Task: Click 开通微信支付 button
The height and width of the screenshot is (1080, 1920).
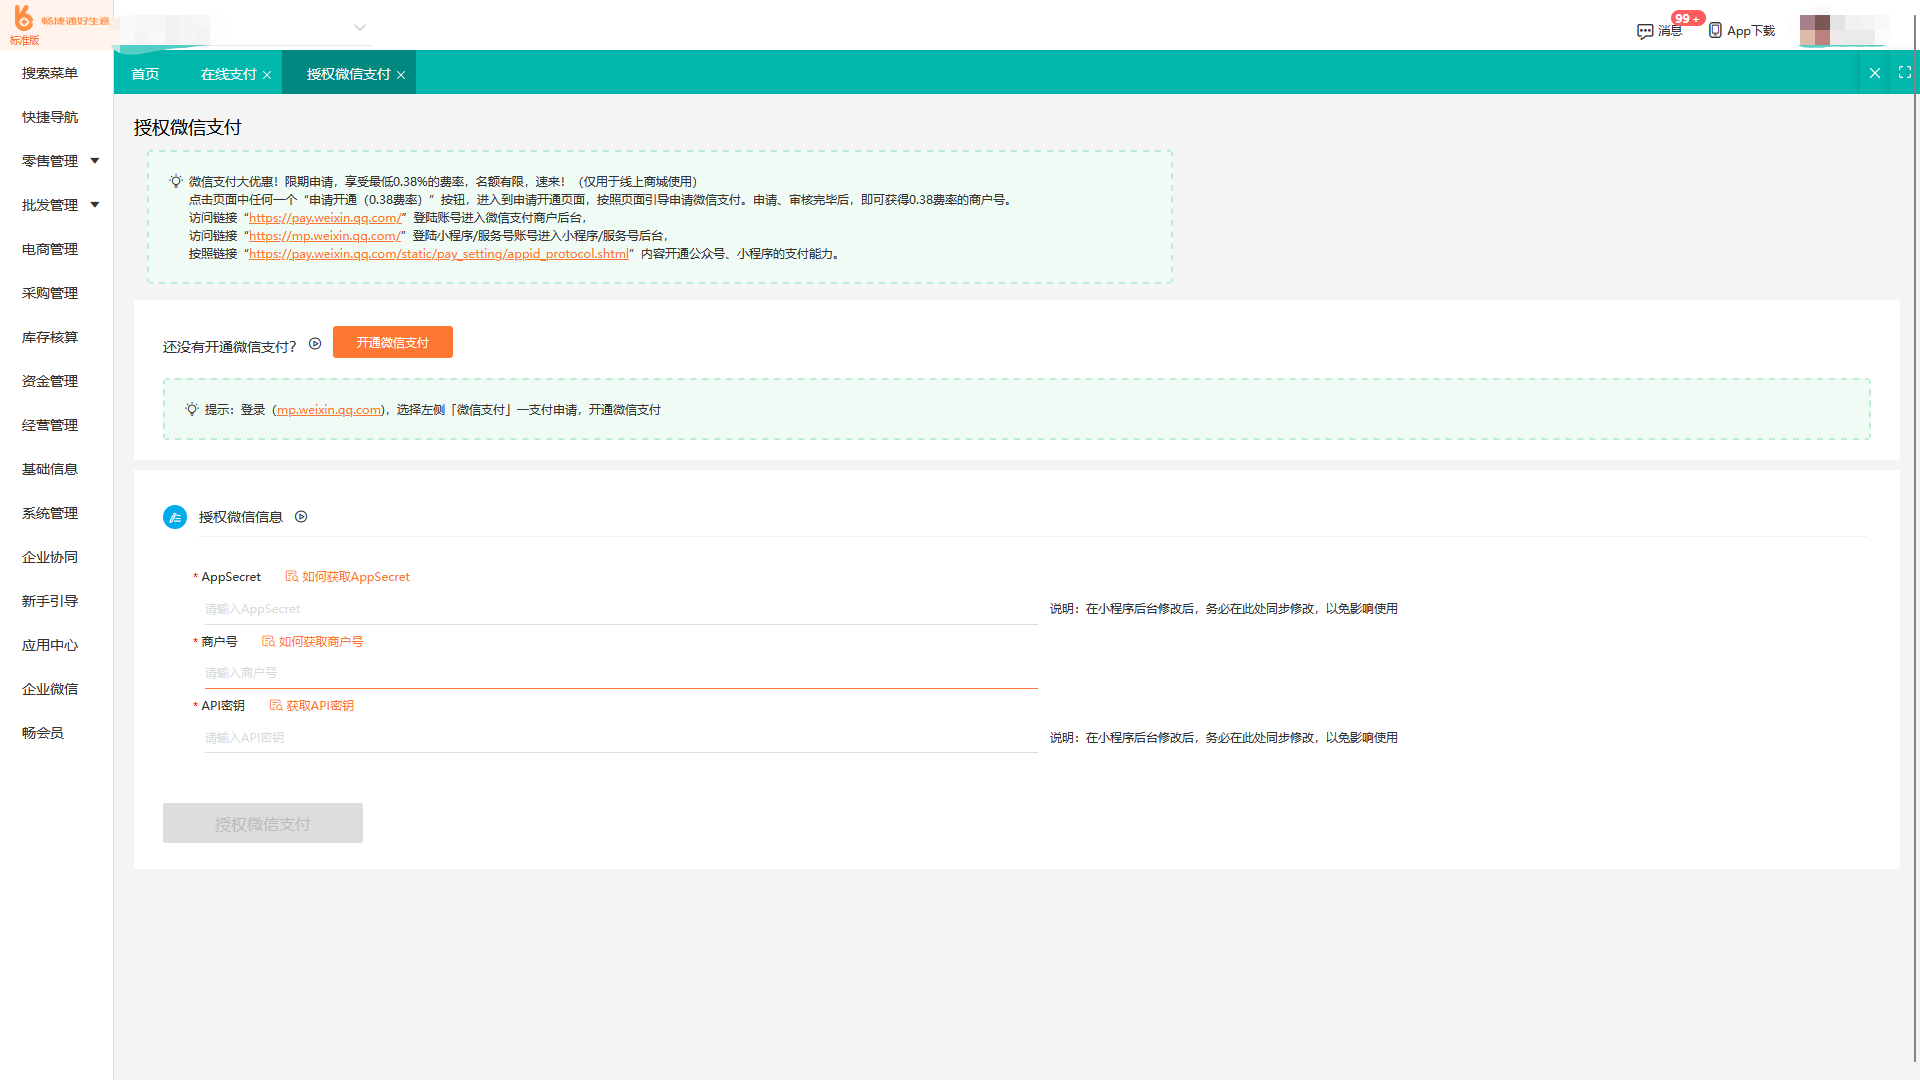Action: coord(392,342)
